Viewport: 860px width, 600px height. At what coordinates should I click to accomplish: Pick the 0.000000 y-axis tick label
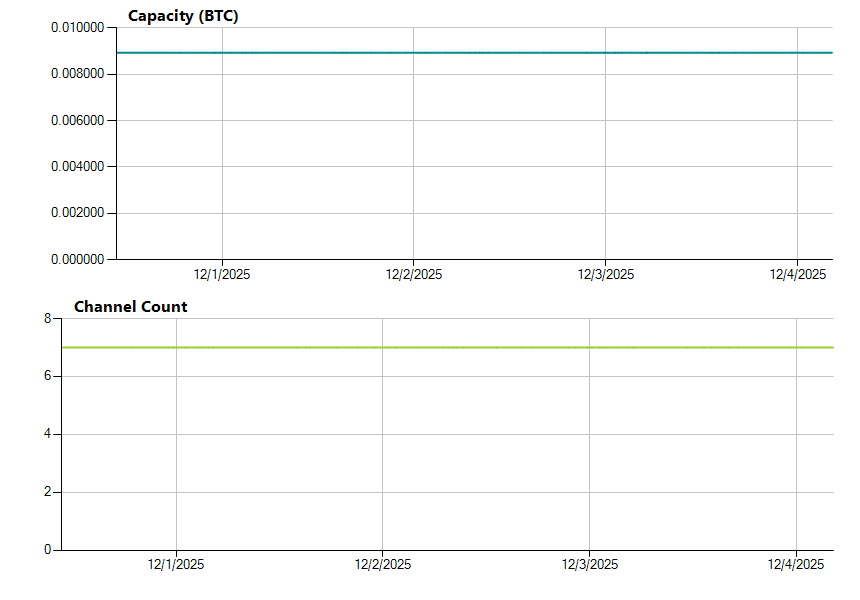tap(77, 259)
